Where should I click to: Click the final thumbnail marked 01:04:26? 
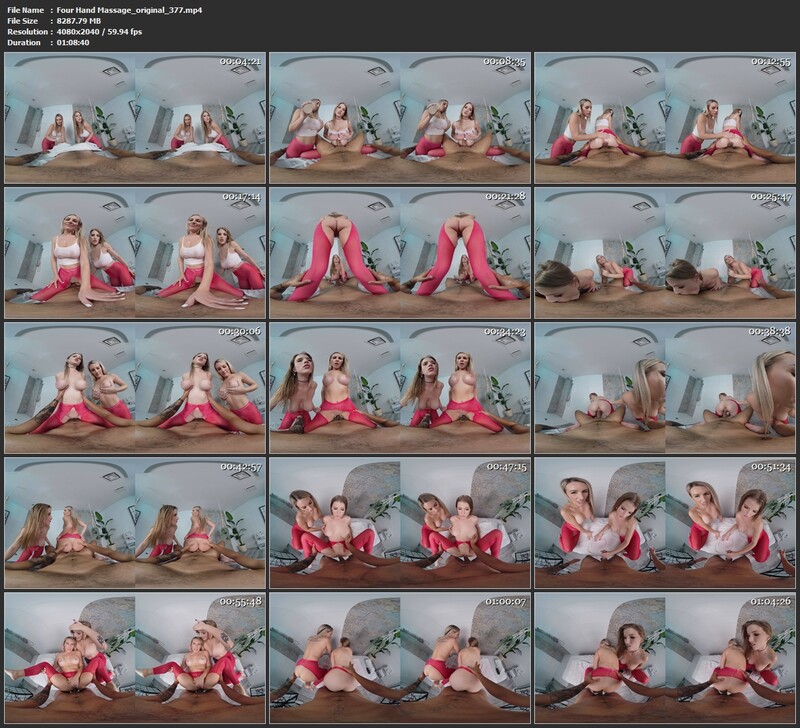coord(665,657)
